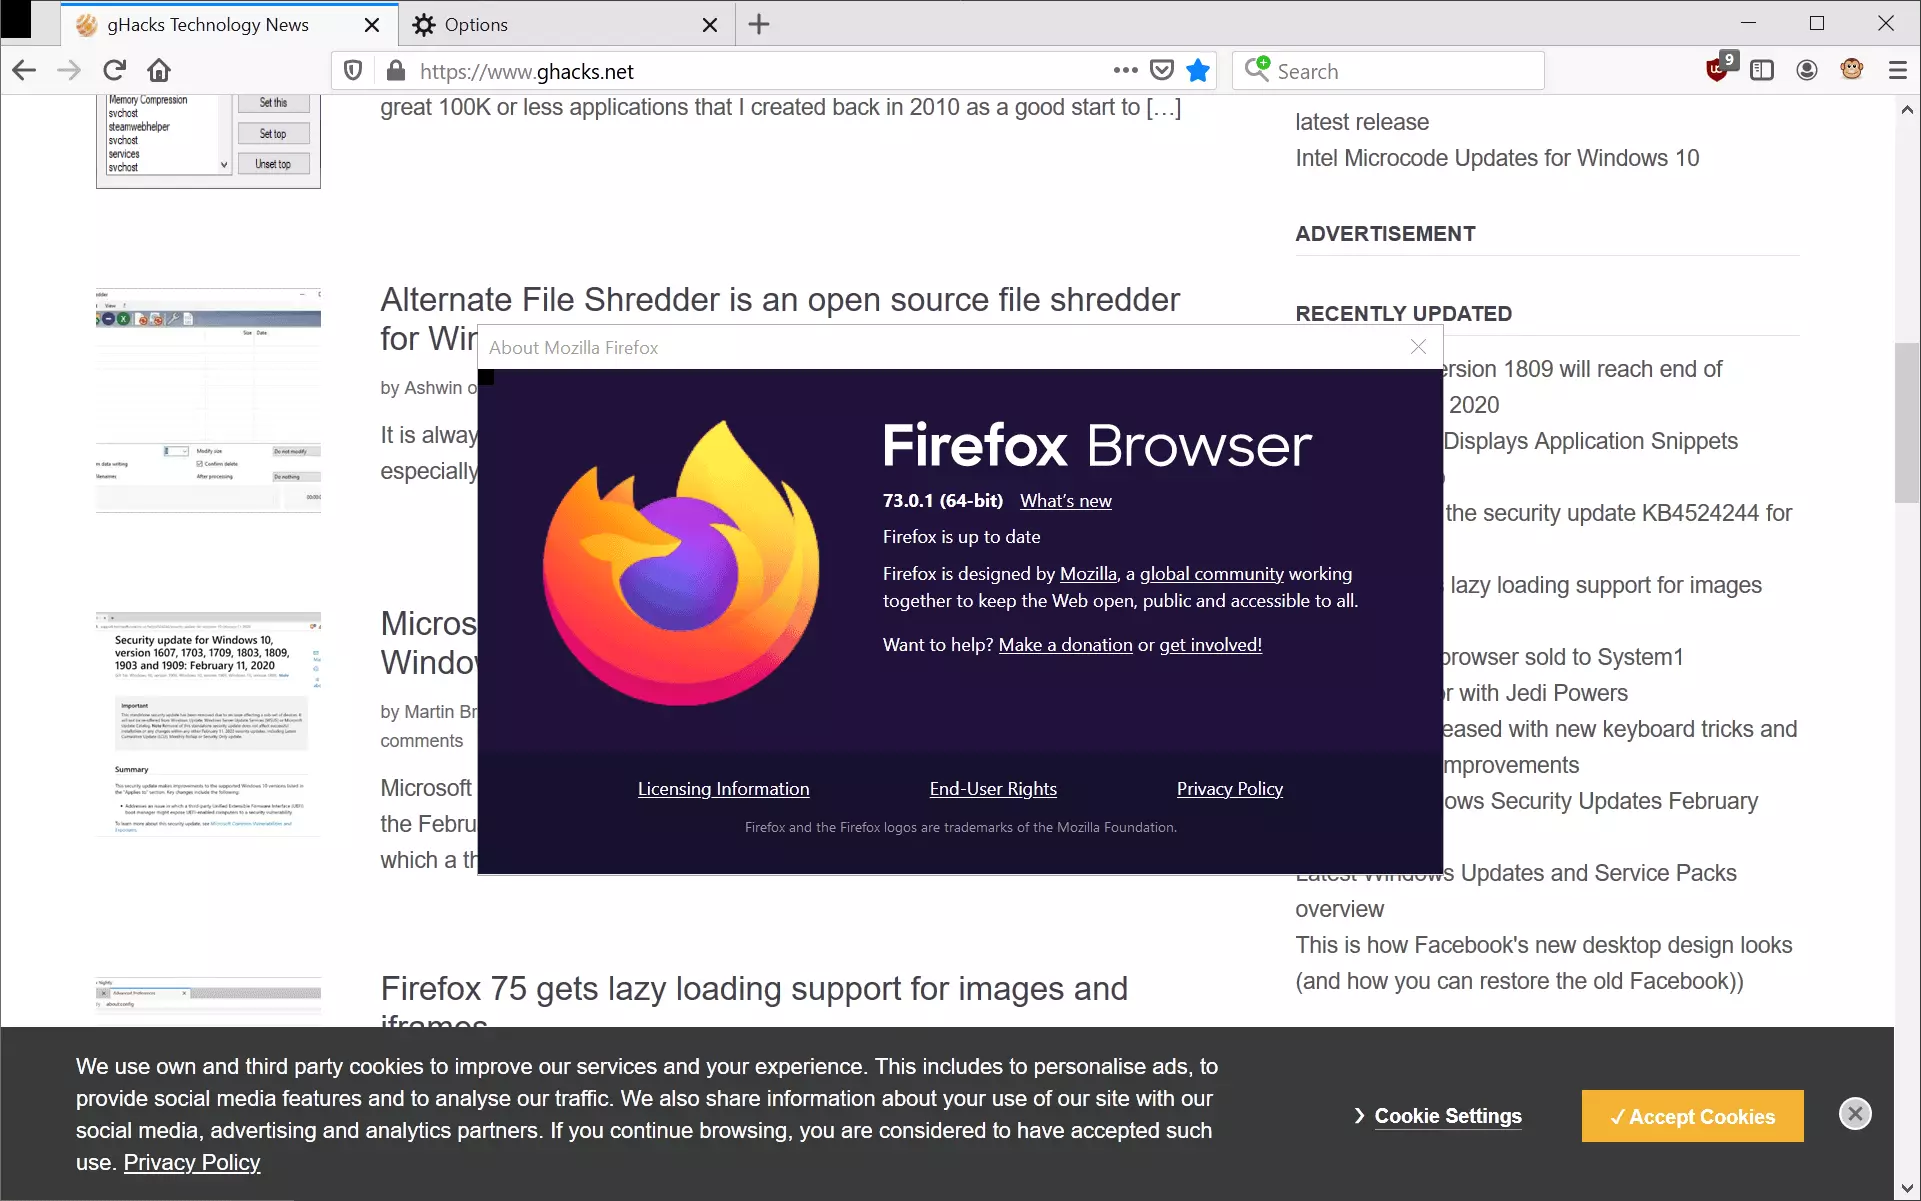The image size is (1921, 1201).
Task: Click 'What's new' link in Firefox dialog
Action: point(1065,499)
